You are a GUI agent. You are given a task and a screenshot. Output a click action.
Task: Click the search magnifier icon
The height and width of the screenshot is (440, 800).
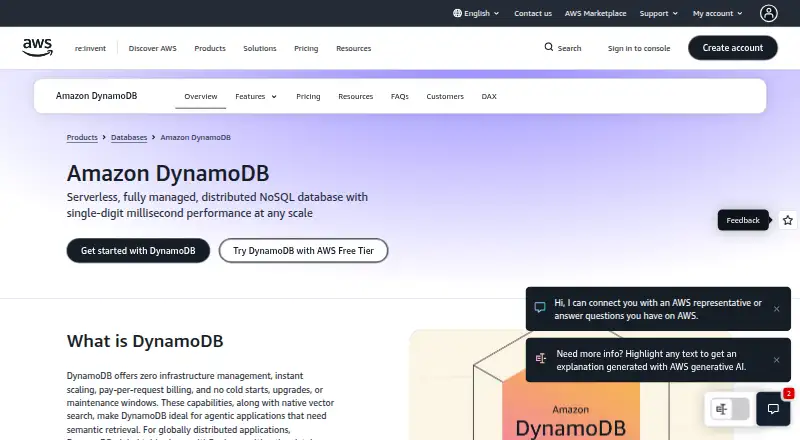548,47
